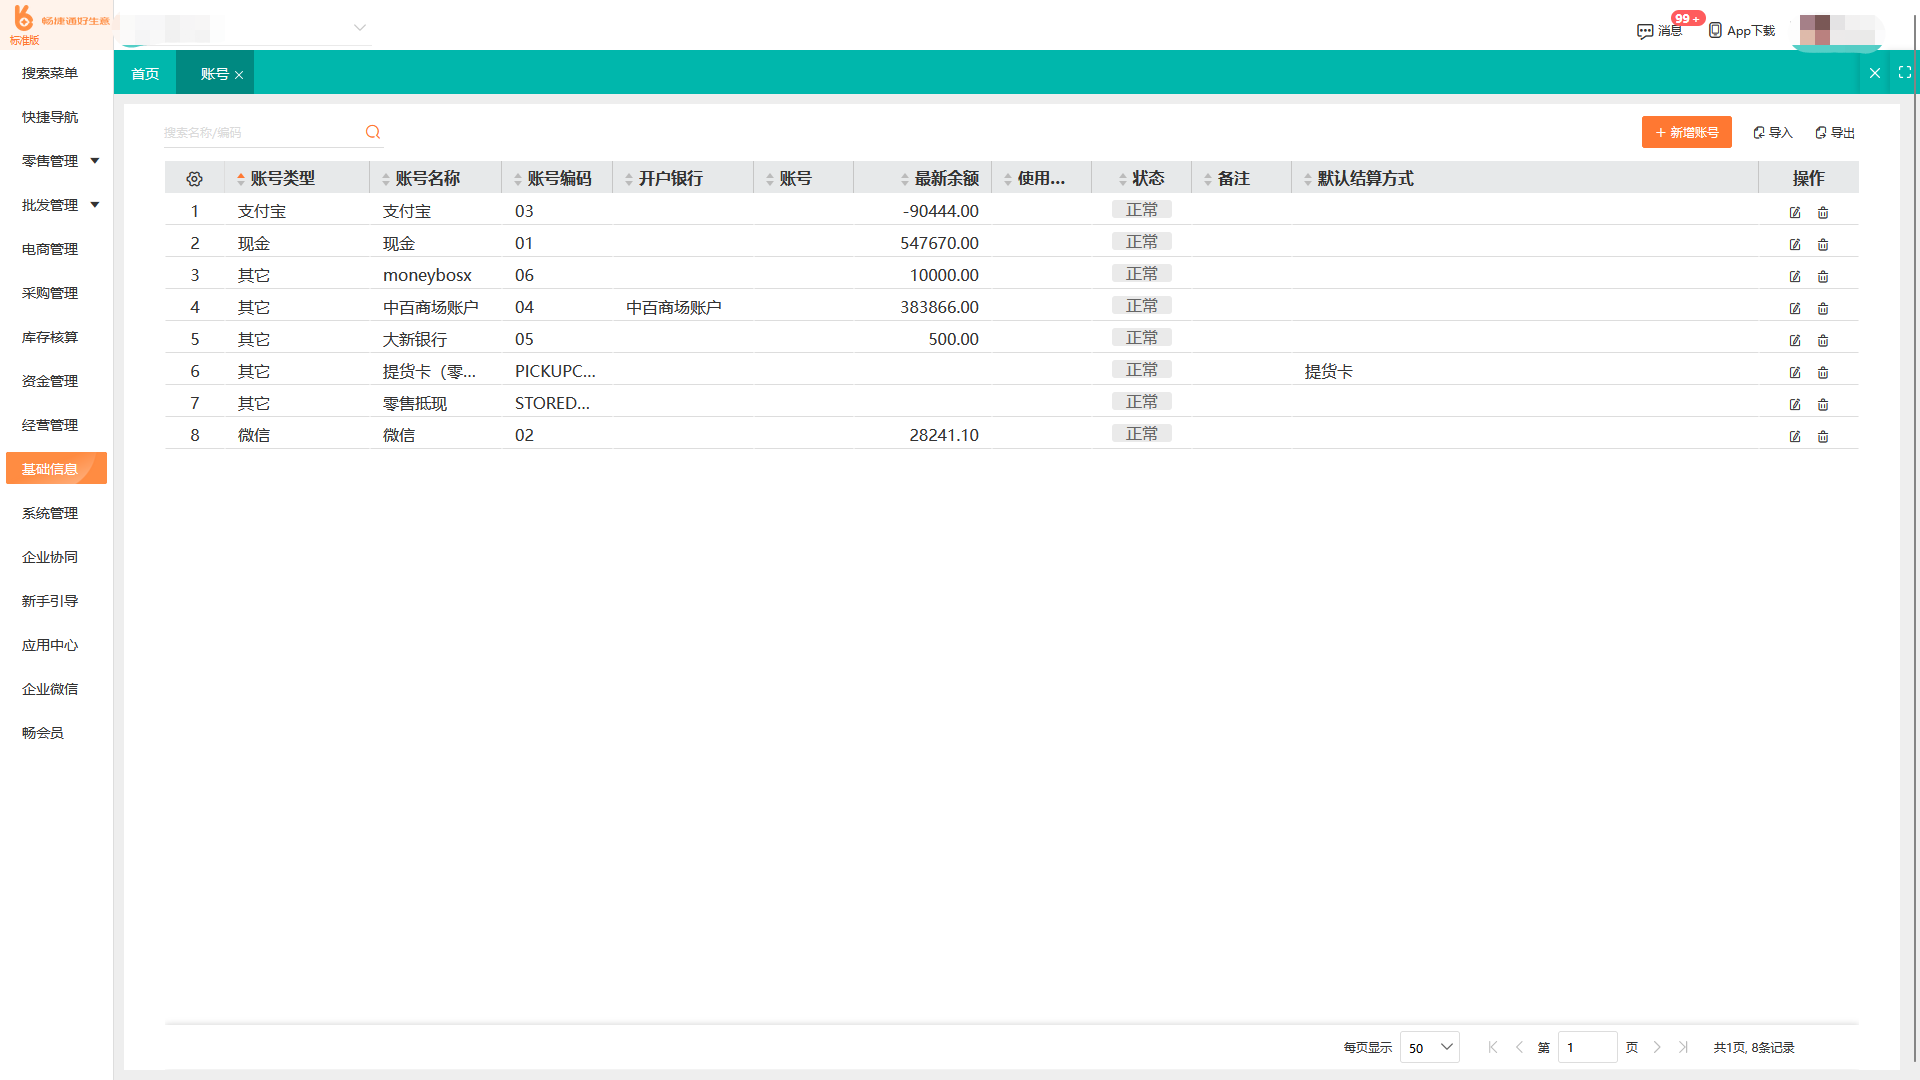Click the edit icon for moneybosx account

tap(1795, 274)
